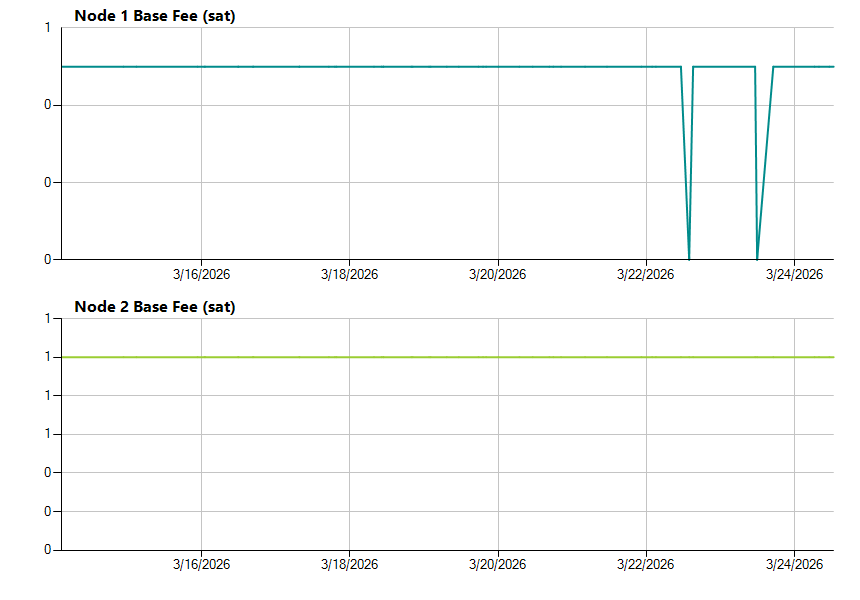Click the Node 1 Base Fee chart title
Screen dimensions: 860x600
155,15
